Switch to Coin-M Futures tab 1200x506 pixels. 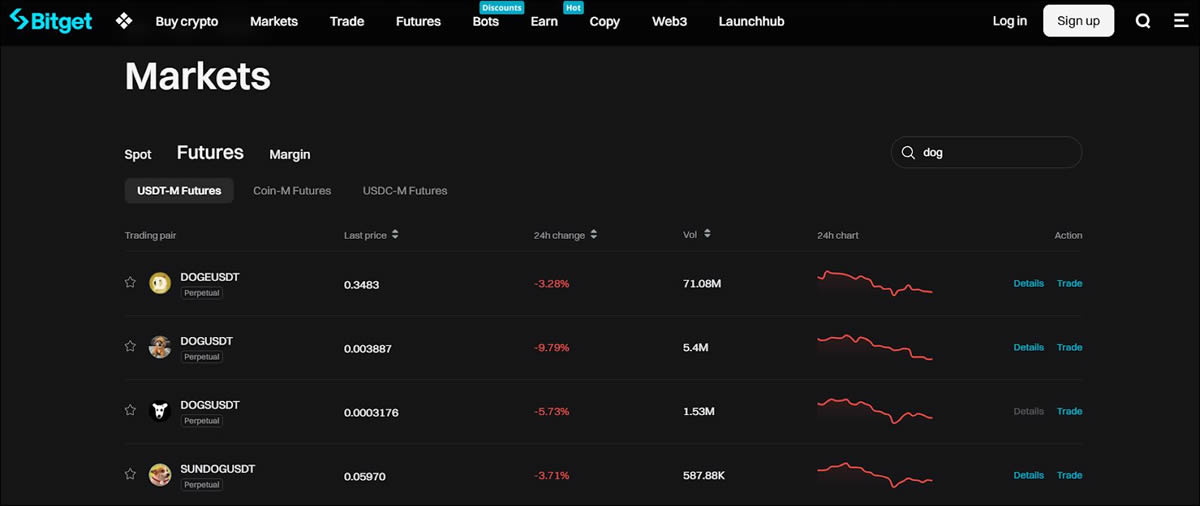[x=292, y=191]
